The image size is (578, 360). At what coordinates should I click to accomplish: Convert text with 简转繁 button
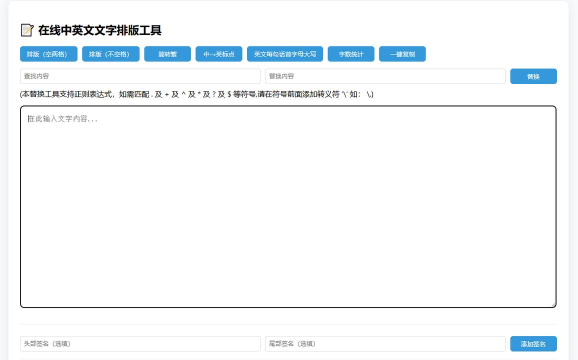(167, 54)
